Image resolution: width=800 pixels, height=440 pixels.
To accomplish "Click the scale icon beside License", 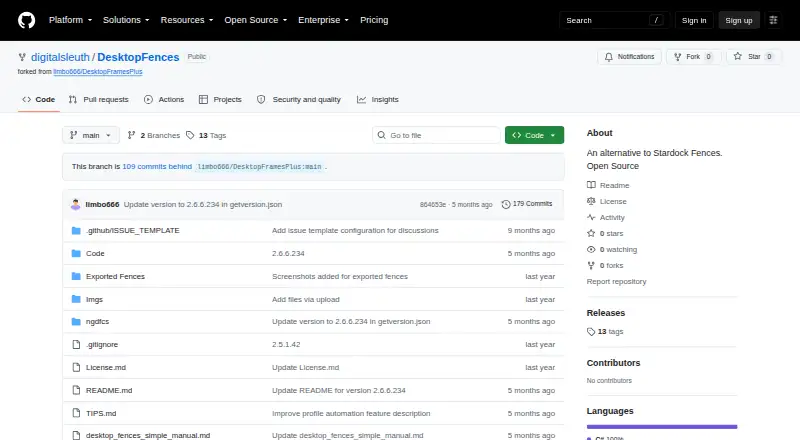I will [x=591, y=201].
